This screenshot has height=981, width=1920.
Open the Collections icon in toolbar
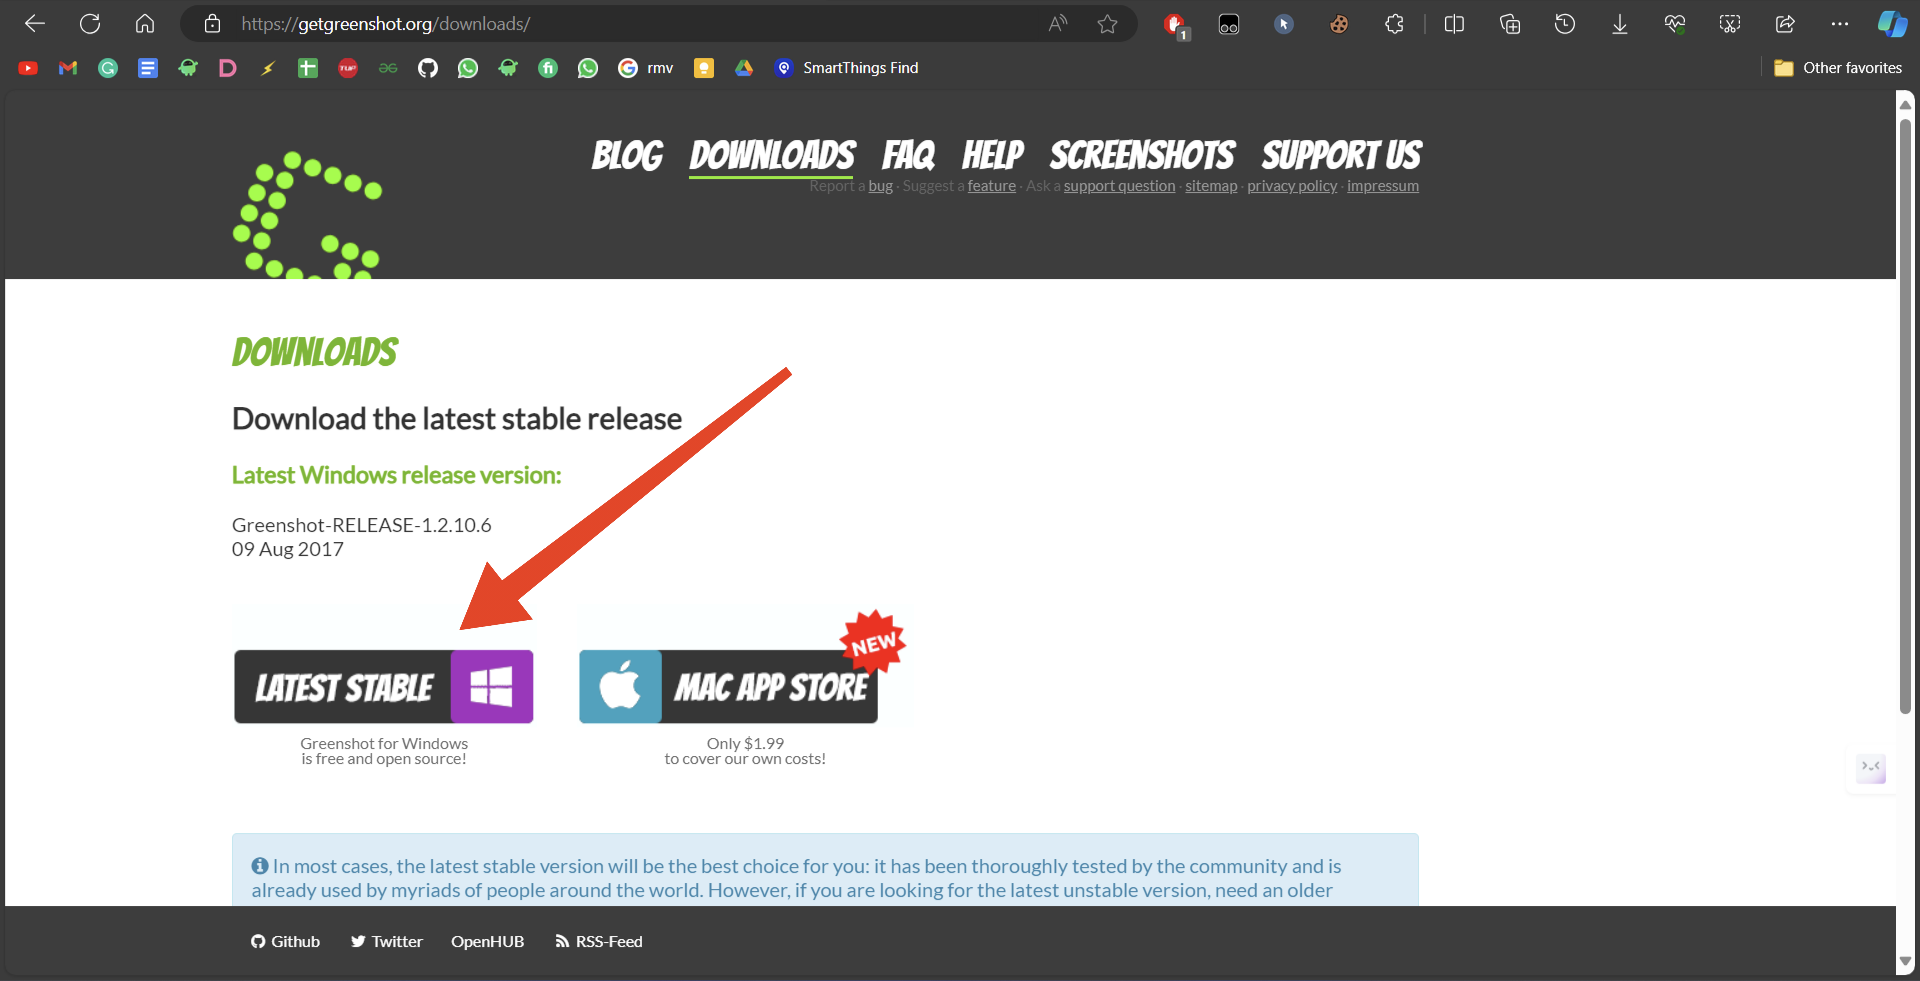click(x=1510, y=24)
